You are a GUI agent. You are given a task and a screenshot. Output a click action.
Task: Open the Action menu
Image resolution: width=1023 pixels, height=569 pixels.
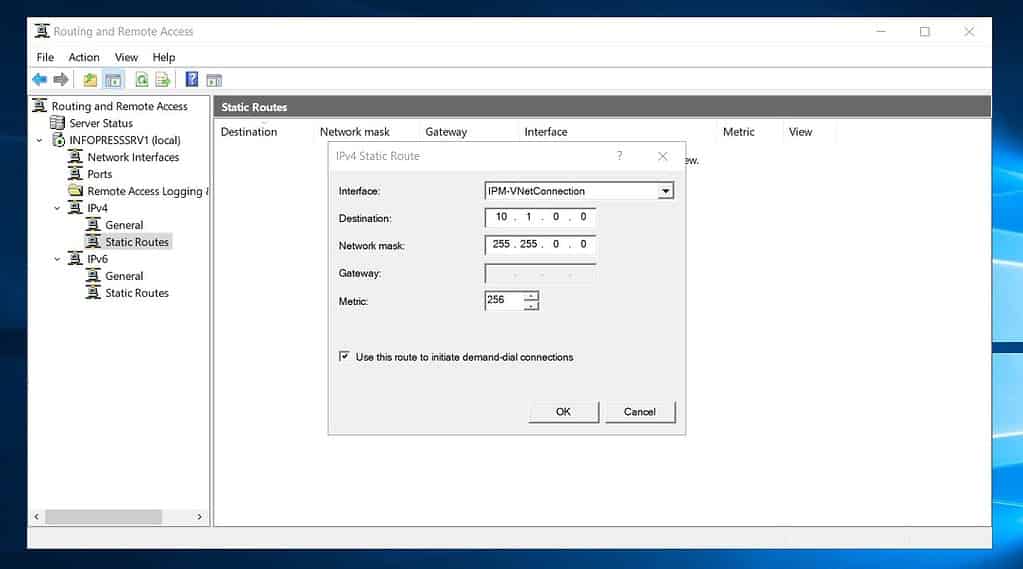pos(84,57)
